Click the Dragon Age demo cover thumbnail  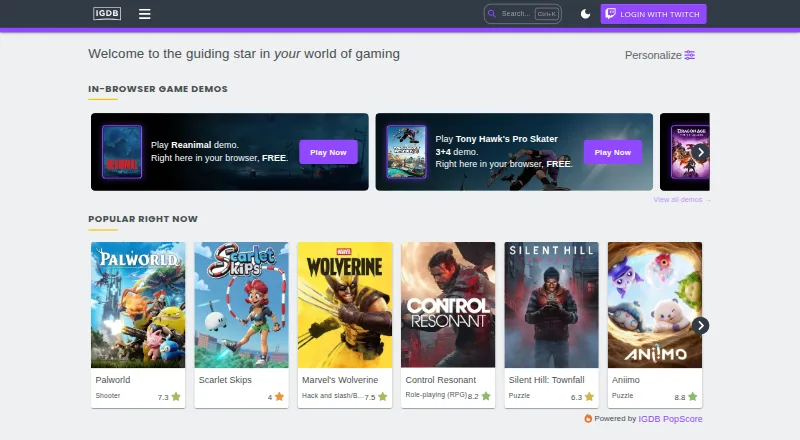coord(690,152)
